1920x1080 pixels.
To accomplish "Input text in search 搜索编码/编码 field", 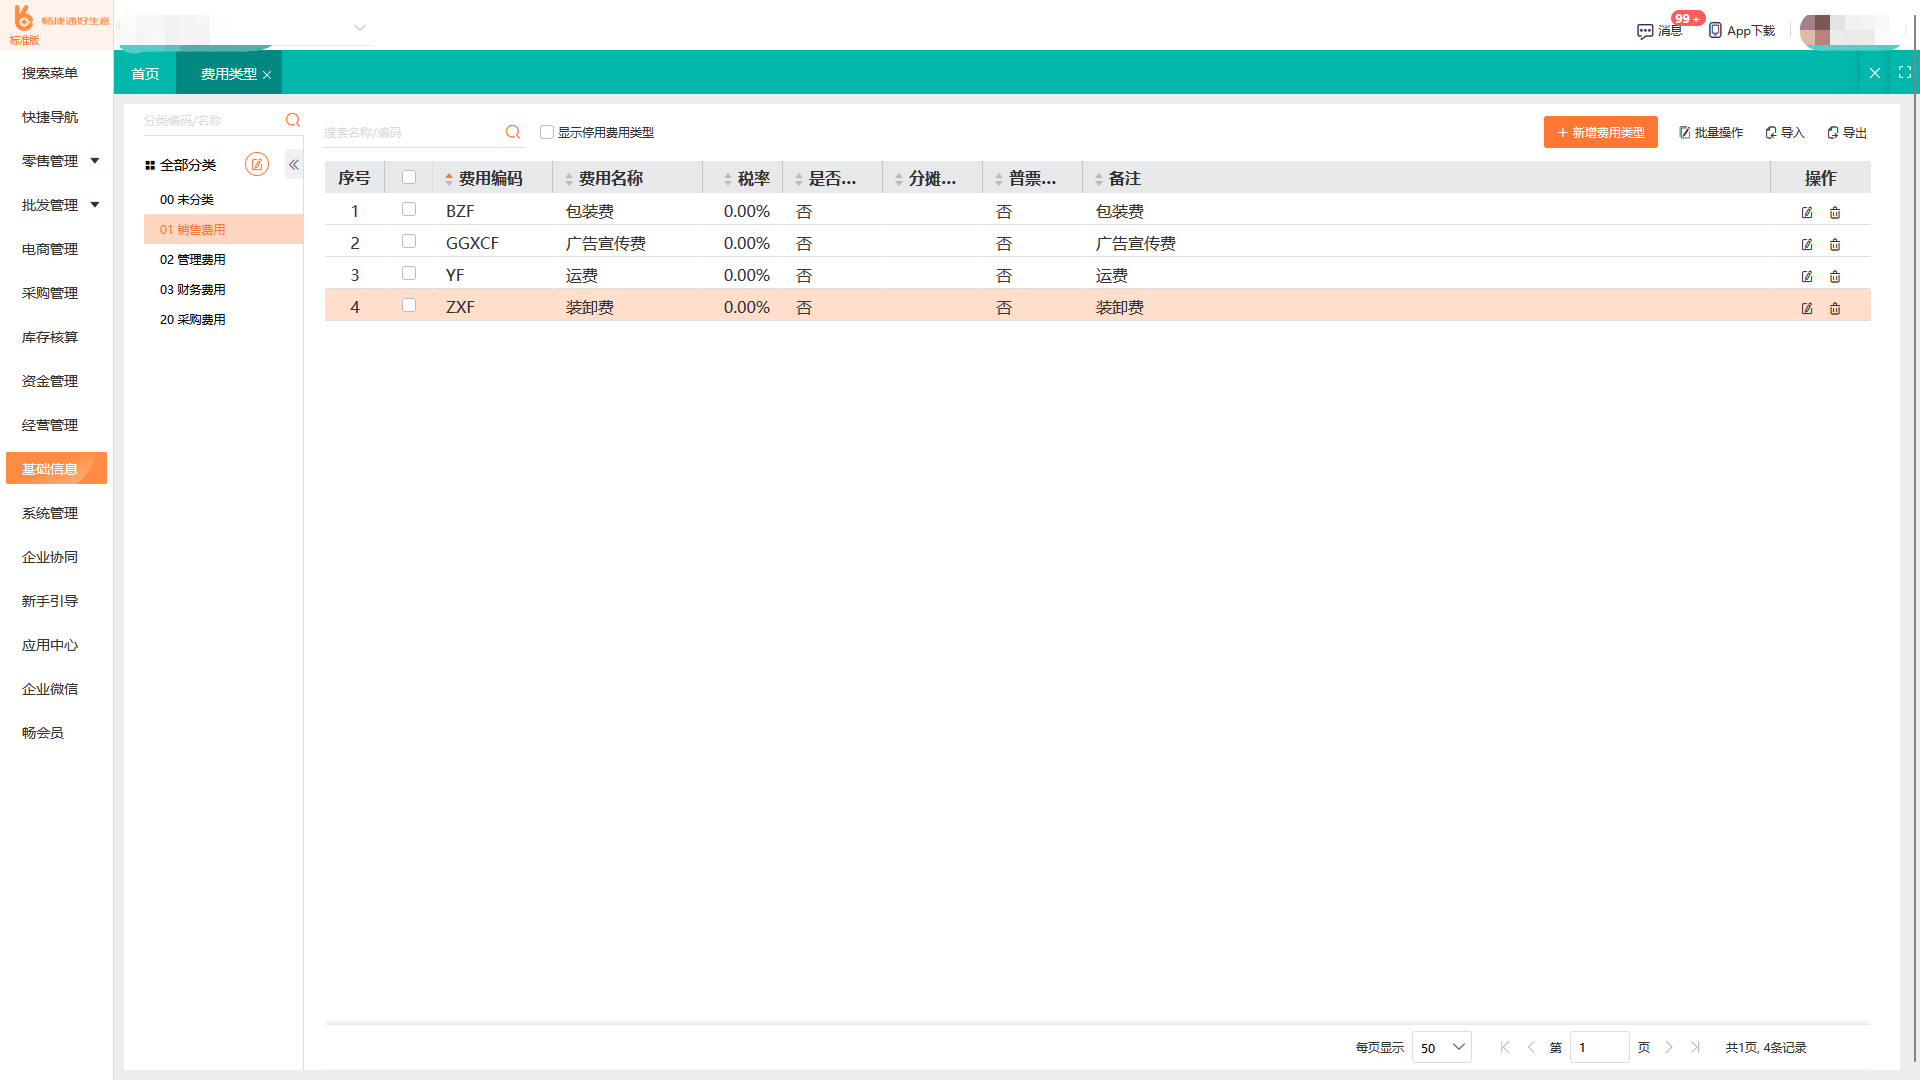I will pyautogui.click(x=411, y=132).
